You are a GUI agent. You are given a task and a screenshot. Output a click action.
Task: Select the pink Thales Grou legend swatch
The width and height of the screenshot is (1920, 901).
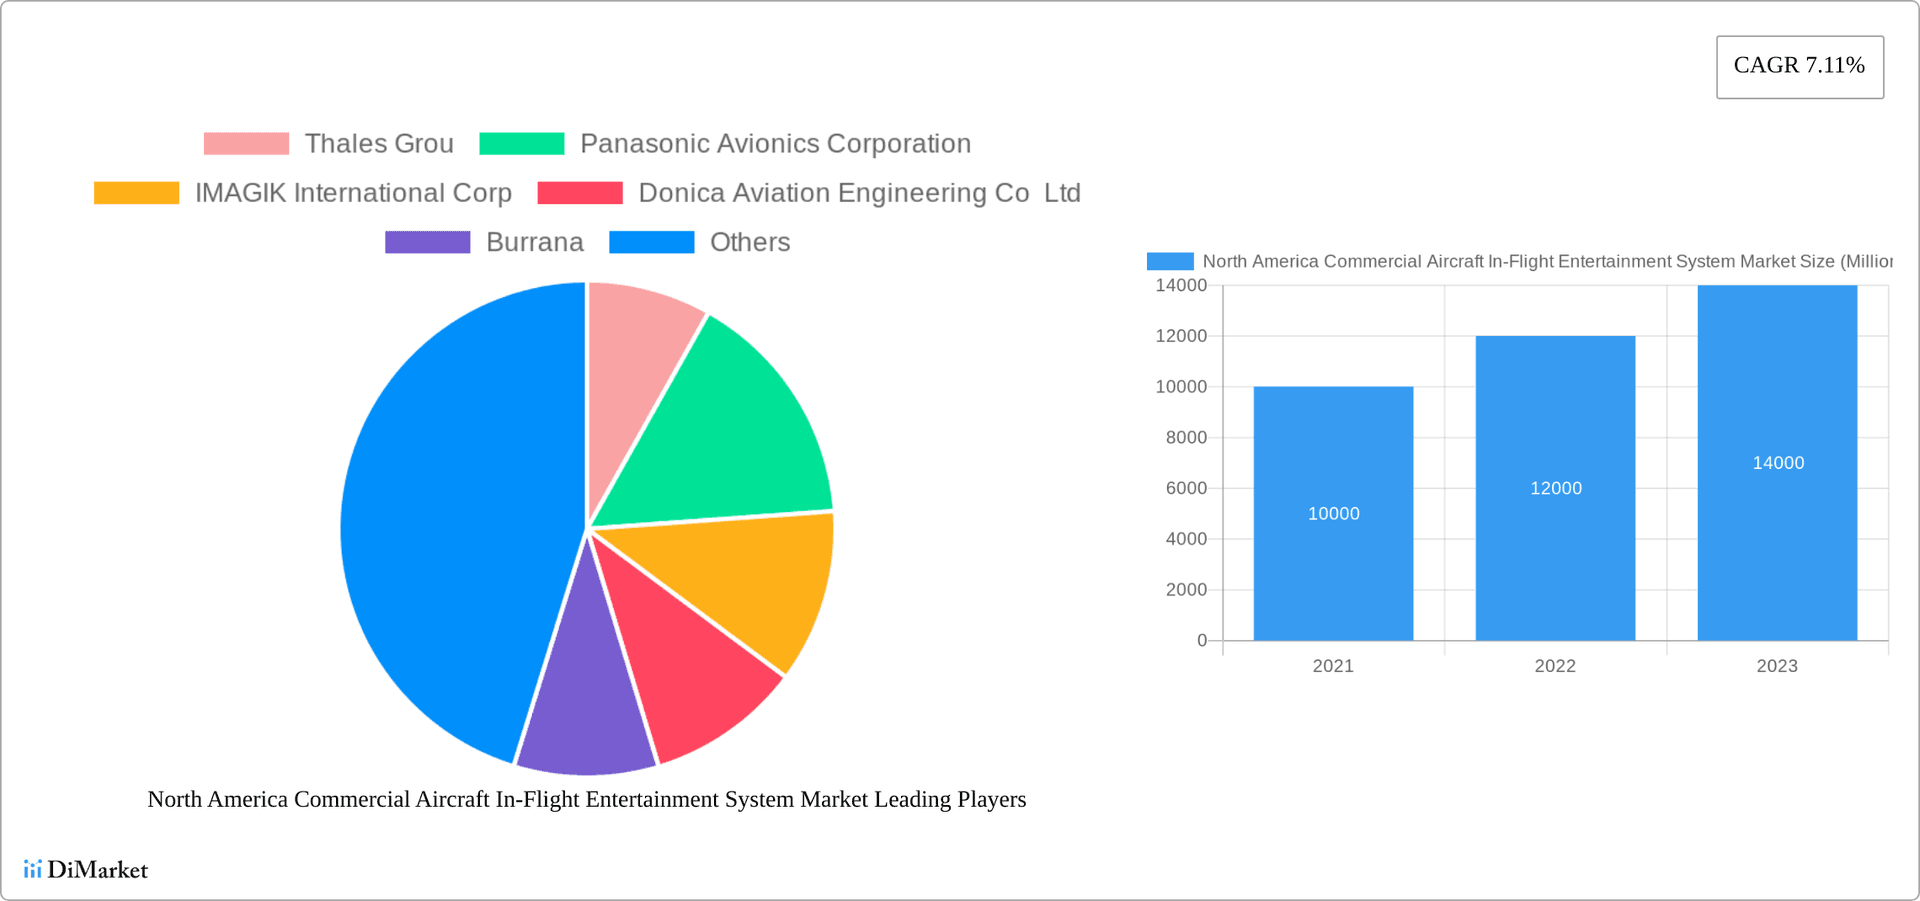click(x=245, y=144)
